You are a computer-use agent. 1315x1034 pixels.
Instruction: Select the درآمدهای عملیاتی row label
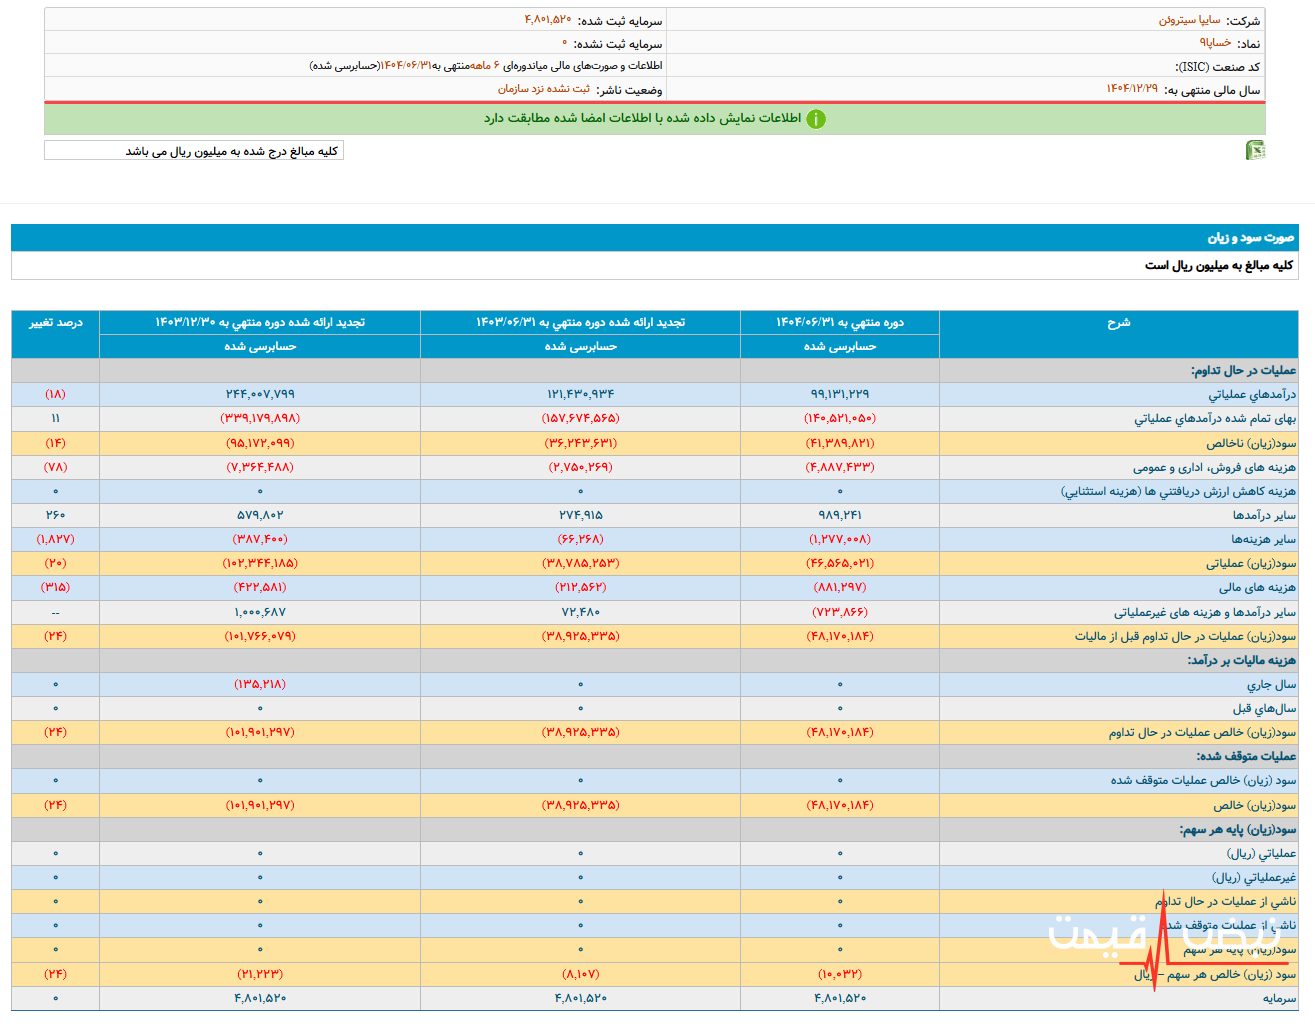1251,395
